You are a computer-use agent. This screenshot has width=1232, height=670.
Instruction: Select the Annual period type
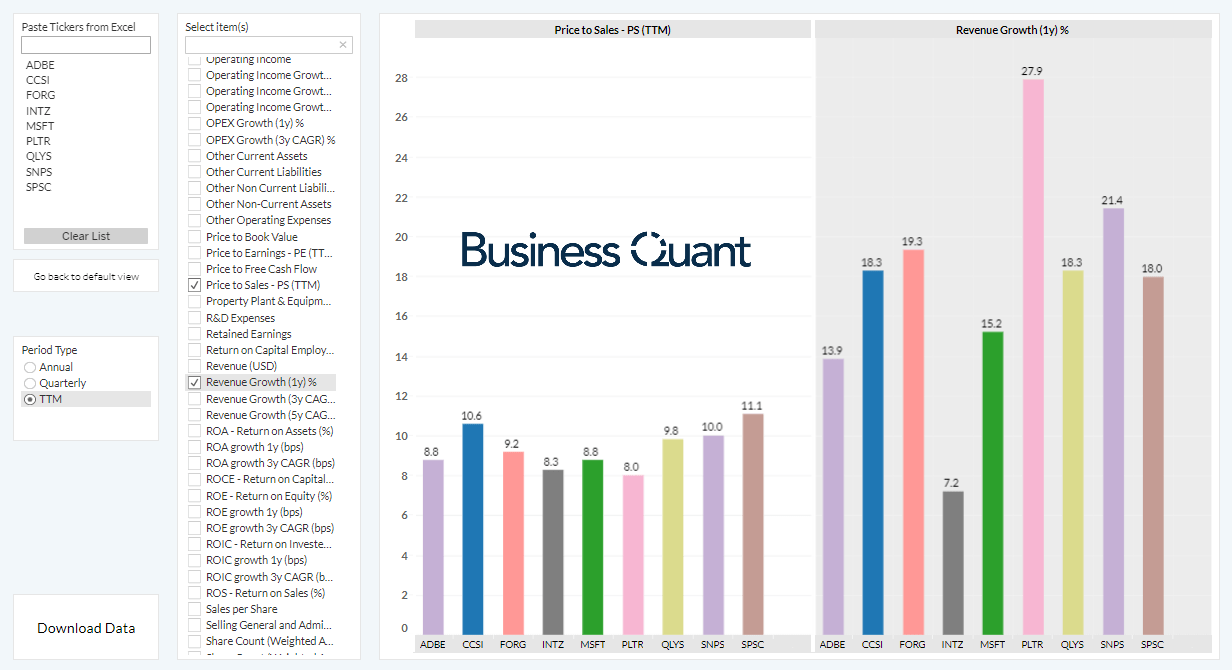pos(30,367)
